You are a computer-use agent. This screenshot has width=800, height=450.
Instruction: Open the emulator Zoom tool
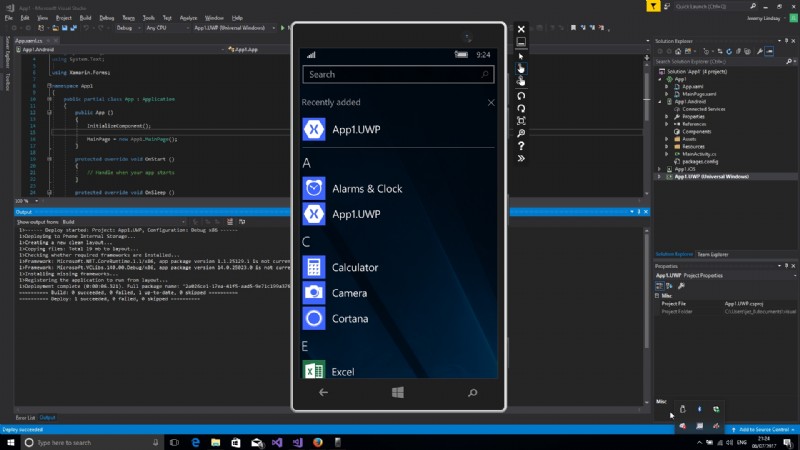521,133
